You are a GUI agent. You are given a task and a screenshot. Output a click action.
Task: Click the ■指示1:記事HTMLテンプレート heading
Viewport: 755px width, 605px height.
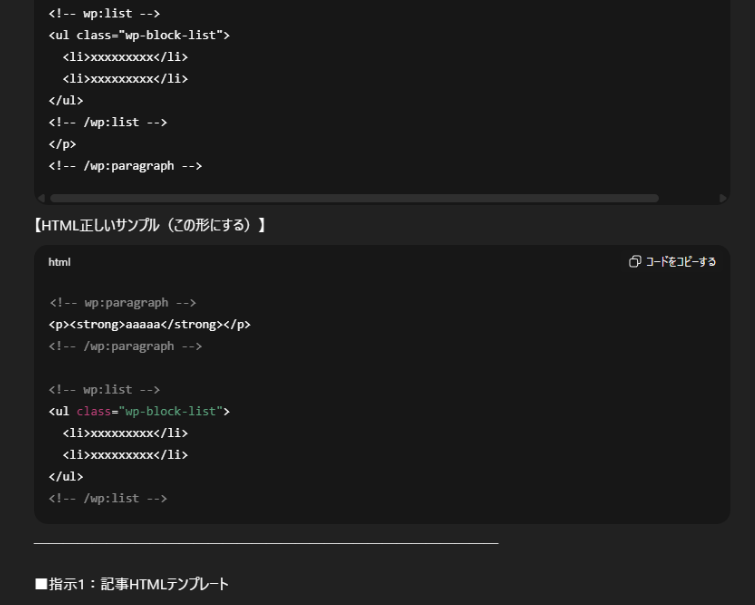(x=132, y=583)
